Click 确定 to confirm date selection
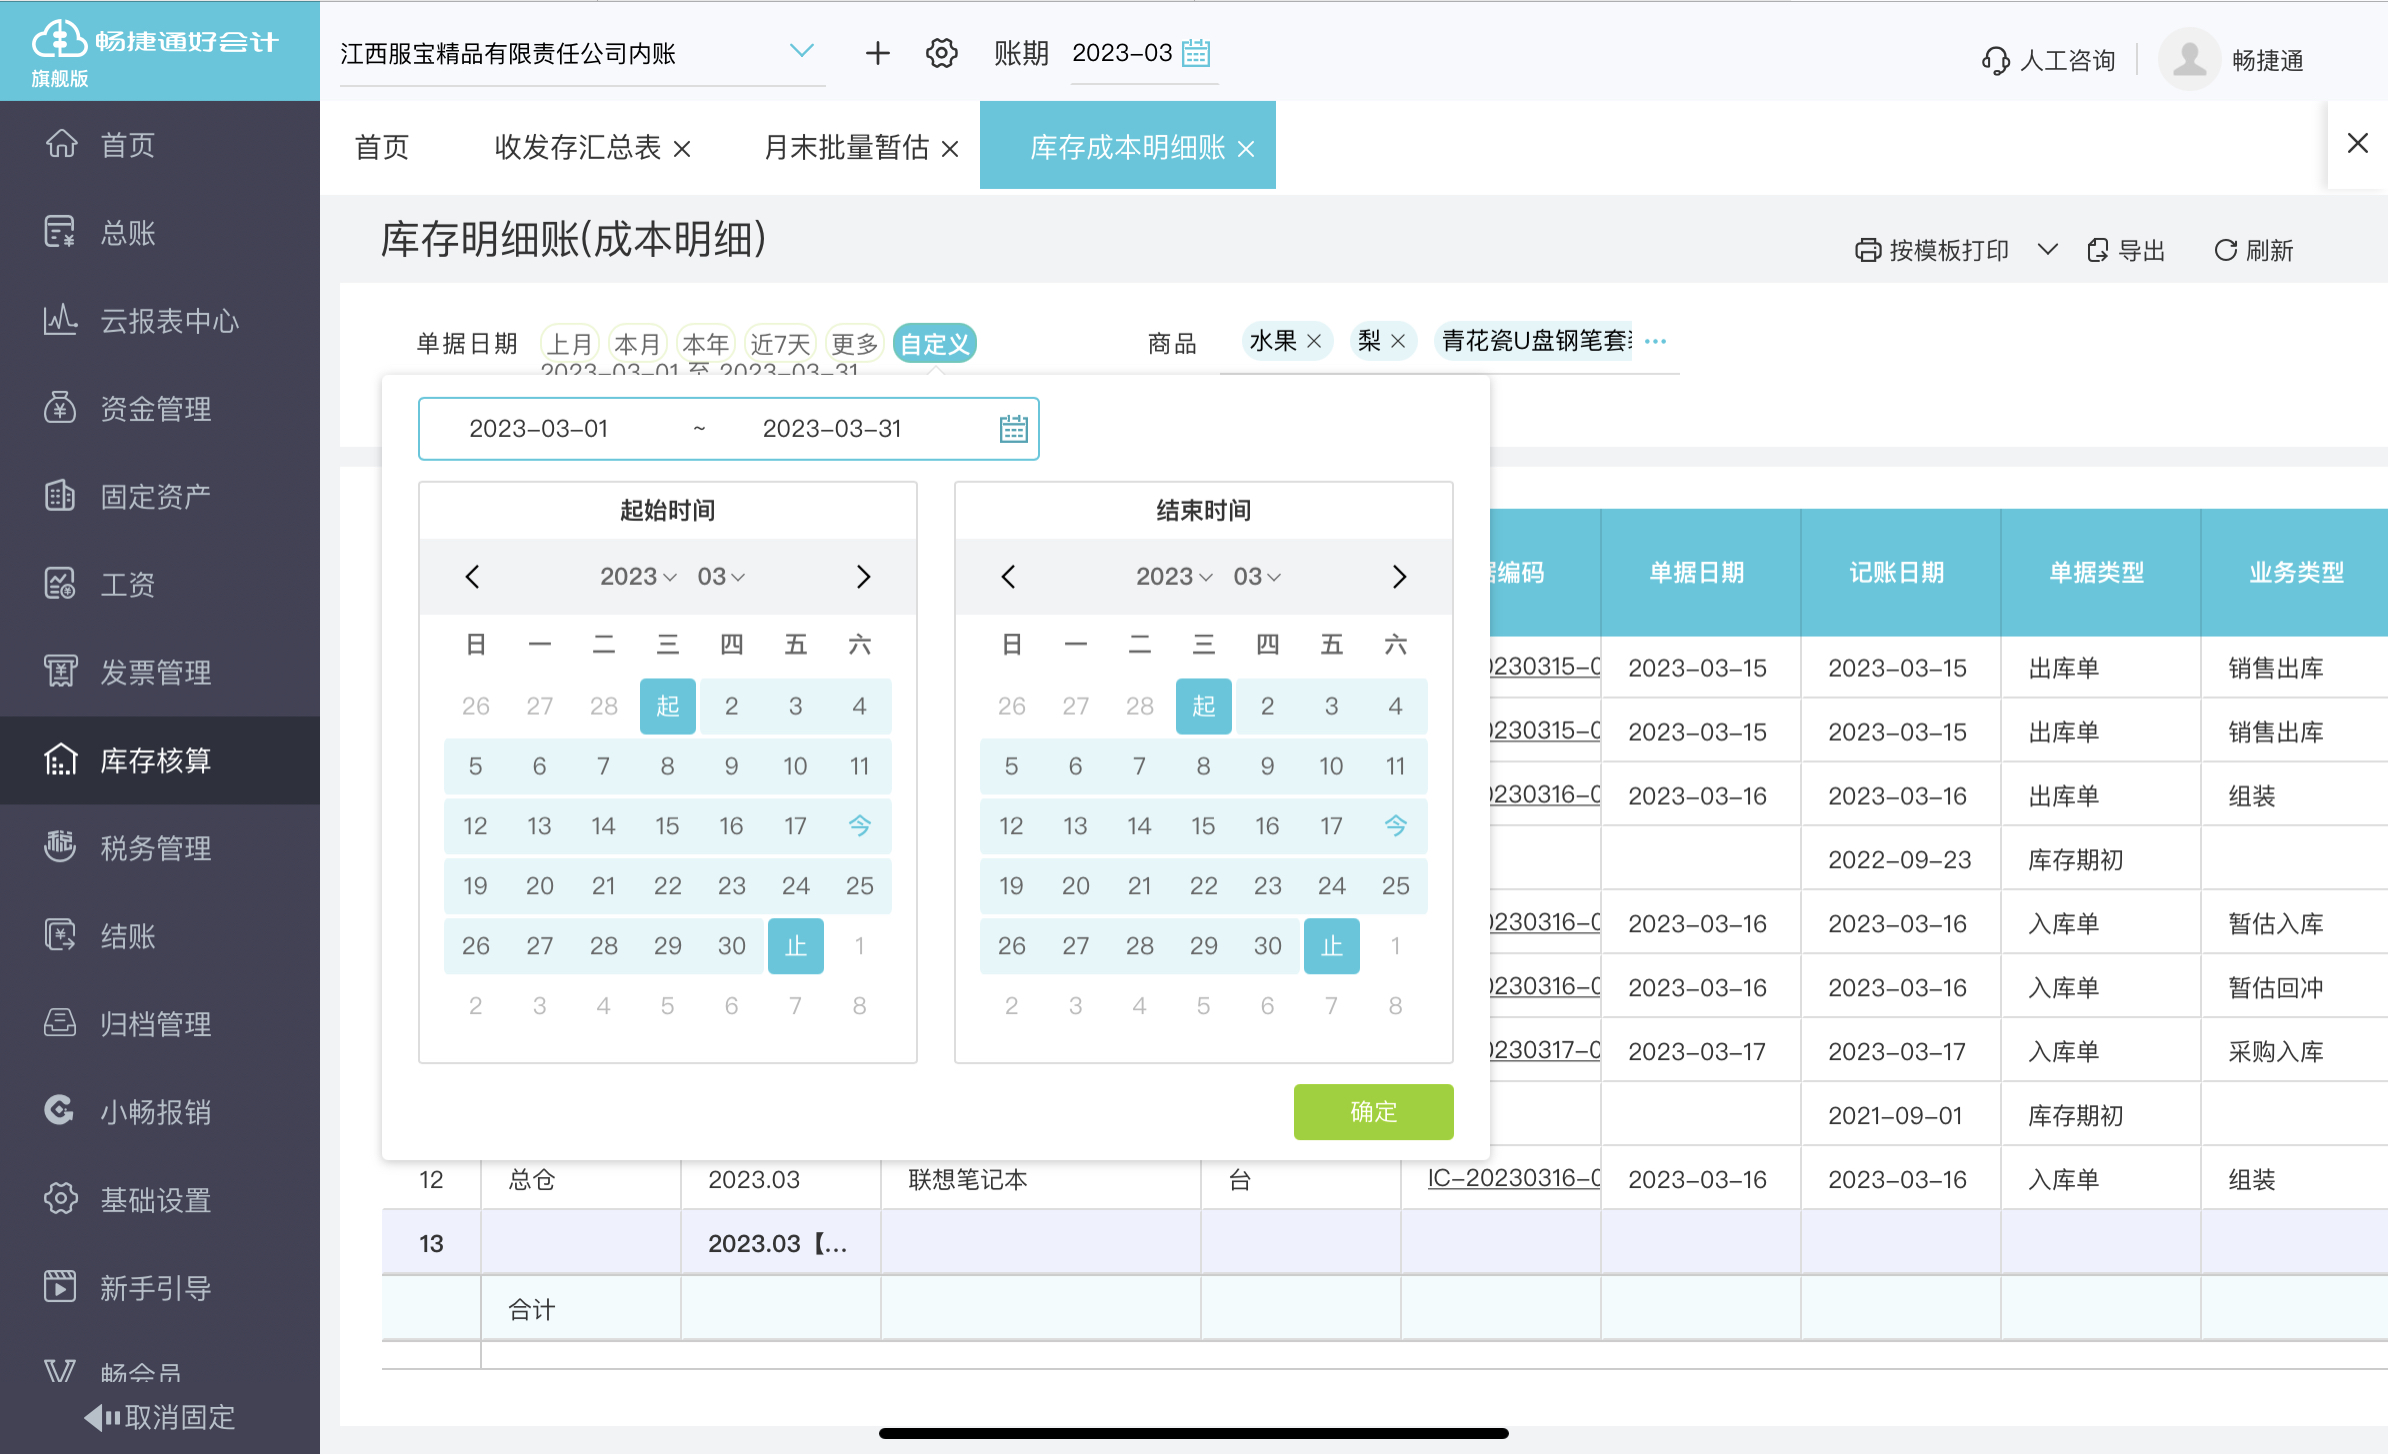The image size is (2388, 1454). pyautogui.click(x=1373, y=1111)
